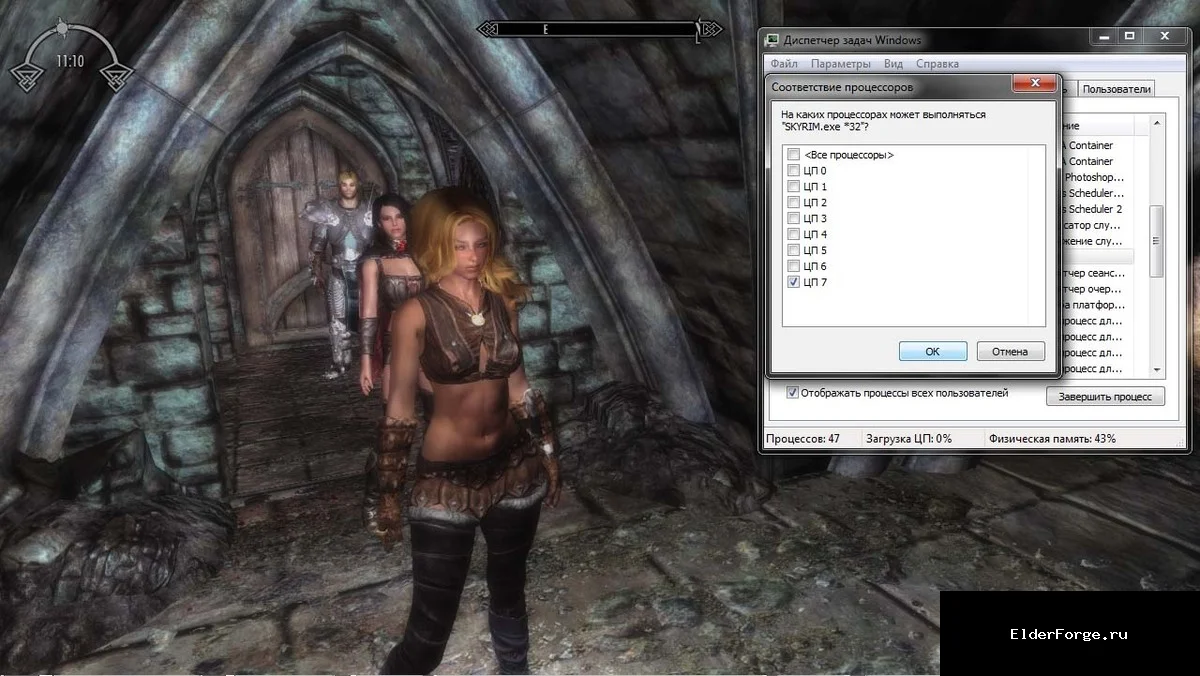Click the process list scrollbar down arrow
This screenshot has width=1200, height=676.
1157,369
